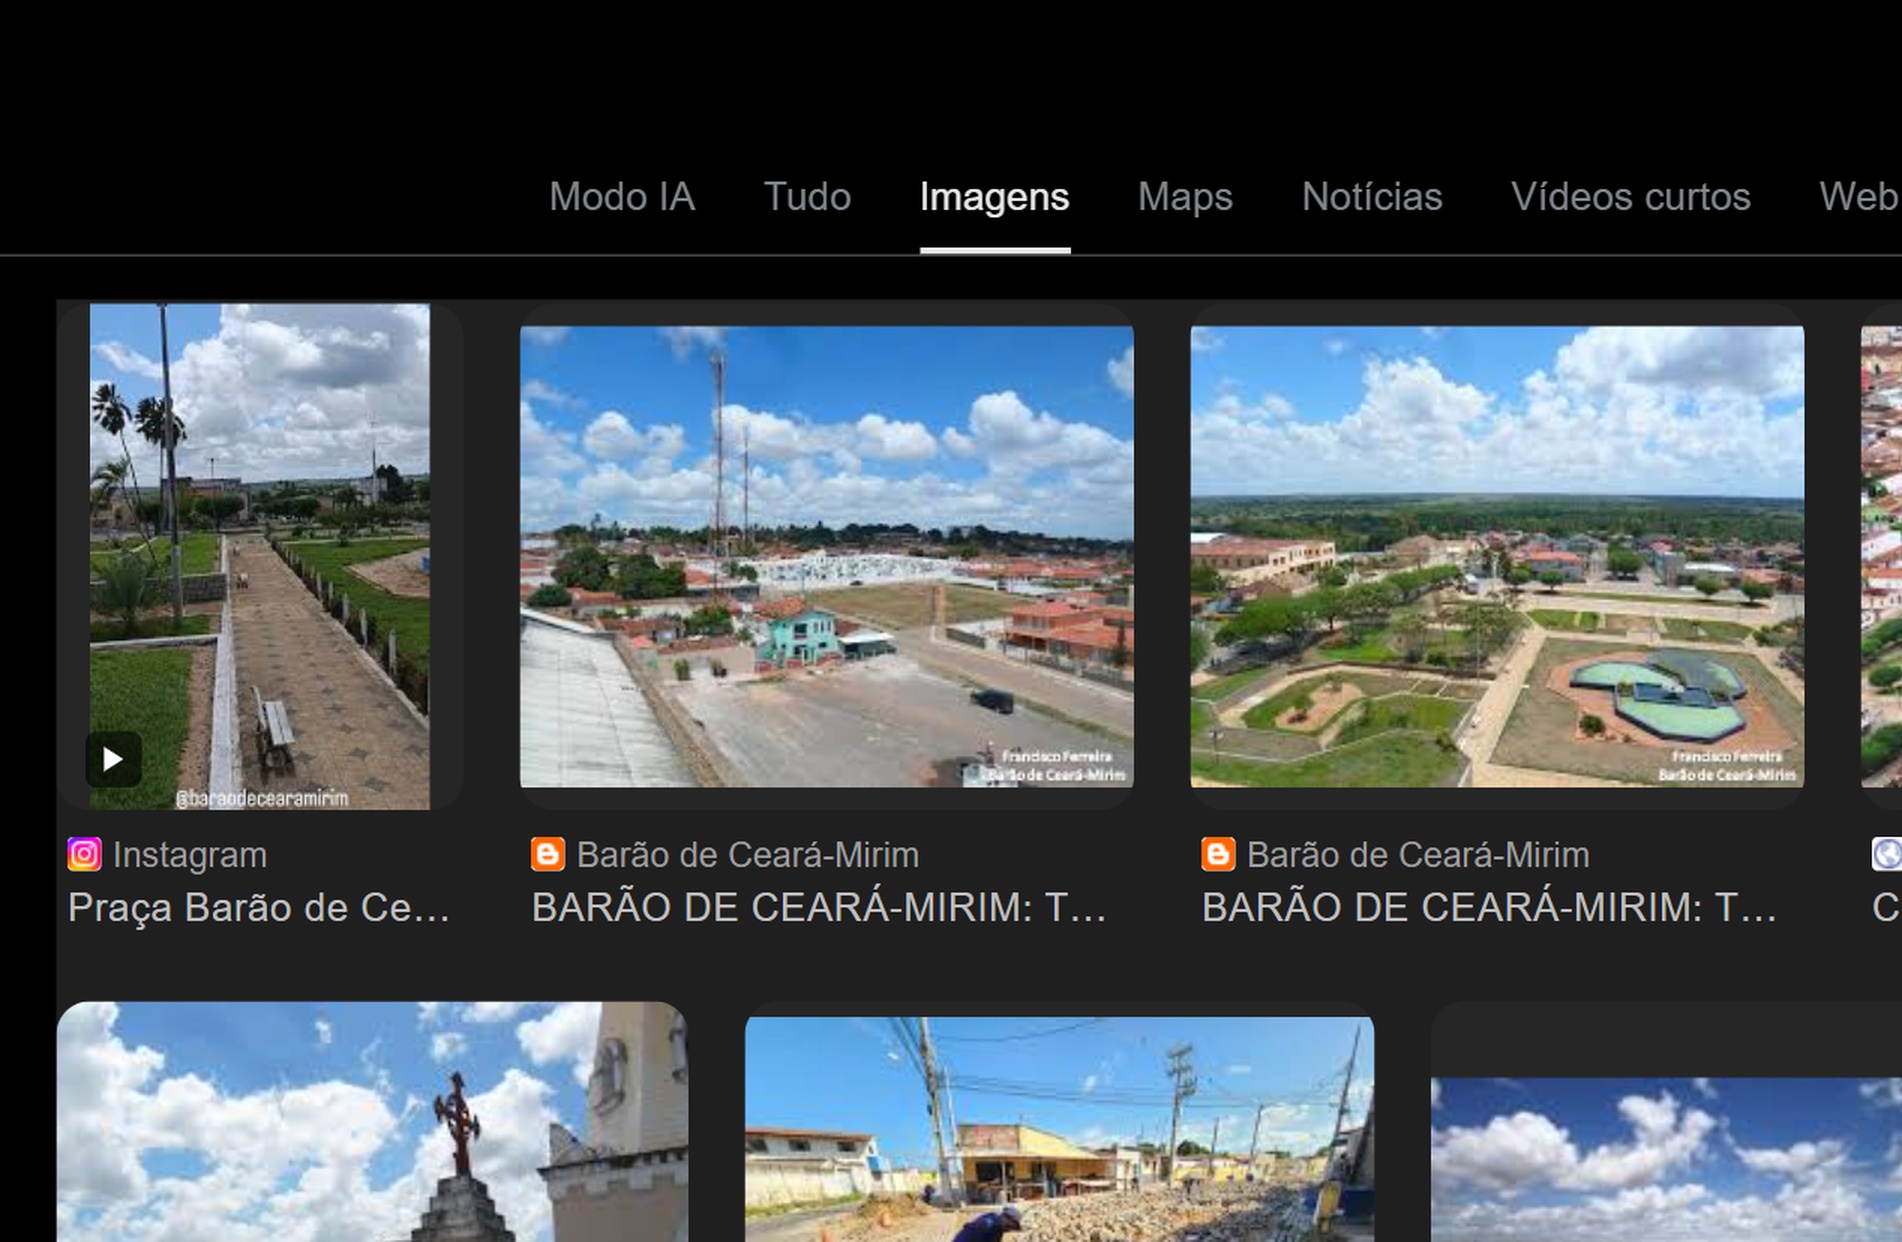Click the Instagram source name text
Screen dimensions: 1902x1242
(190, 855)
